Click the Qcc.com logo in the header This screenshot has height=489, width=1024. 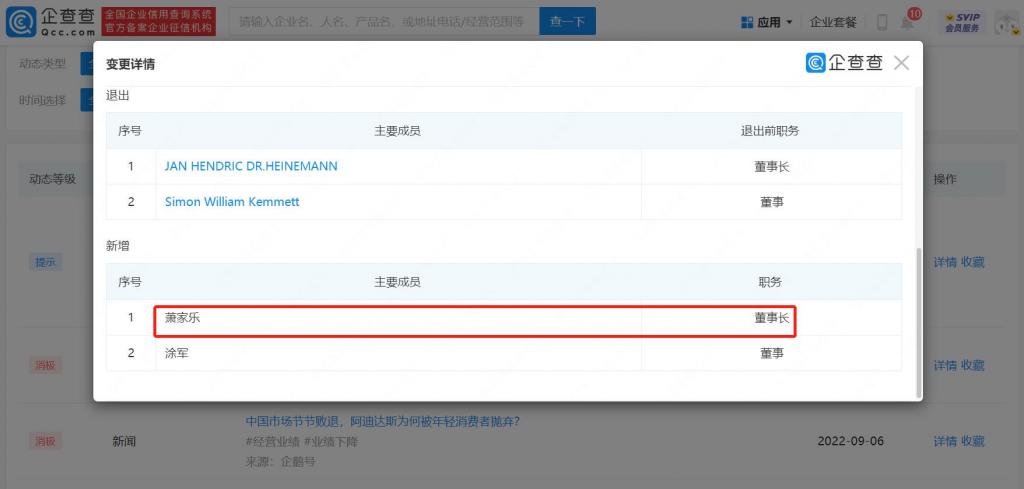coord(50,21)
